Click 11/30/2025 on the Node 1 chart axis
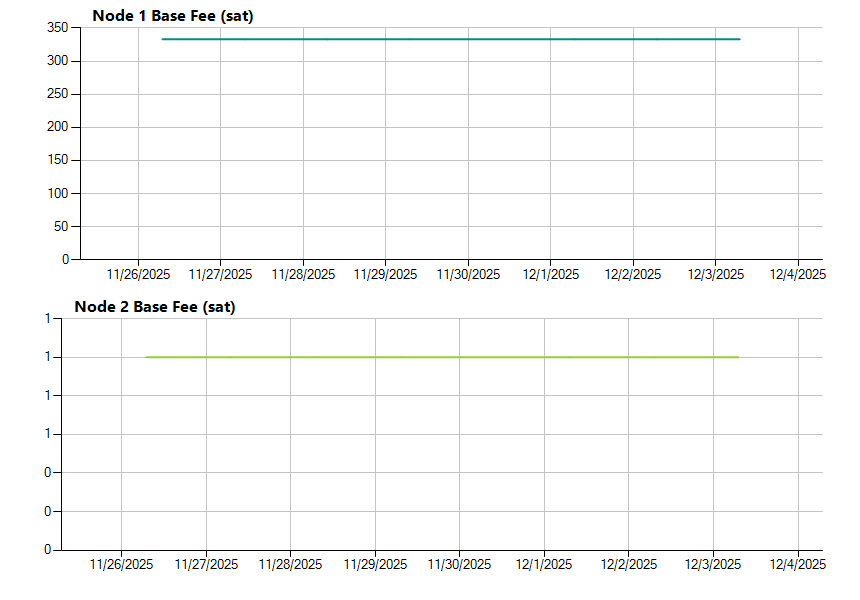 [467, 274]
